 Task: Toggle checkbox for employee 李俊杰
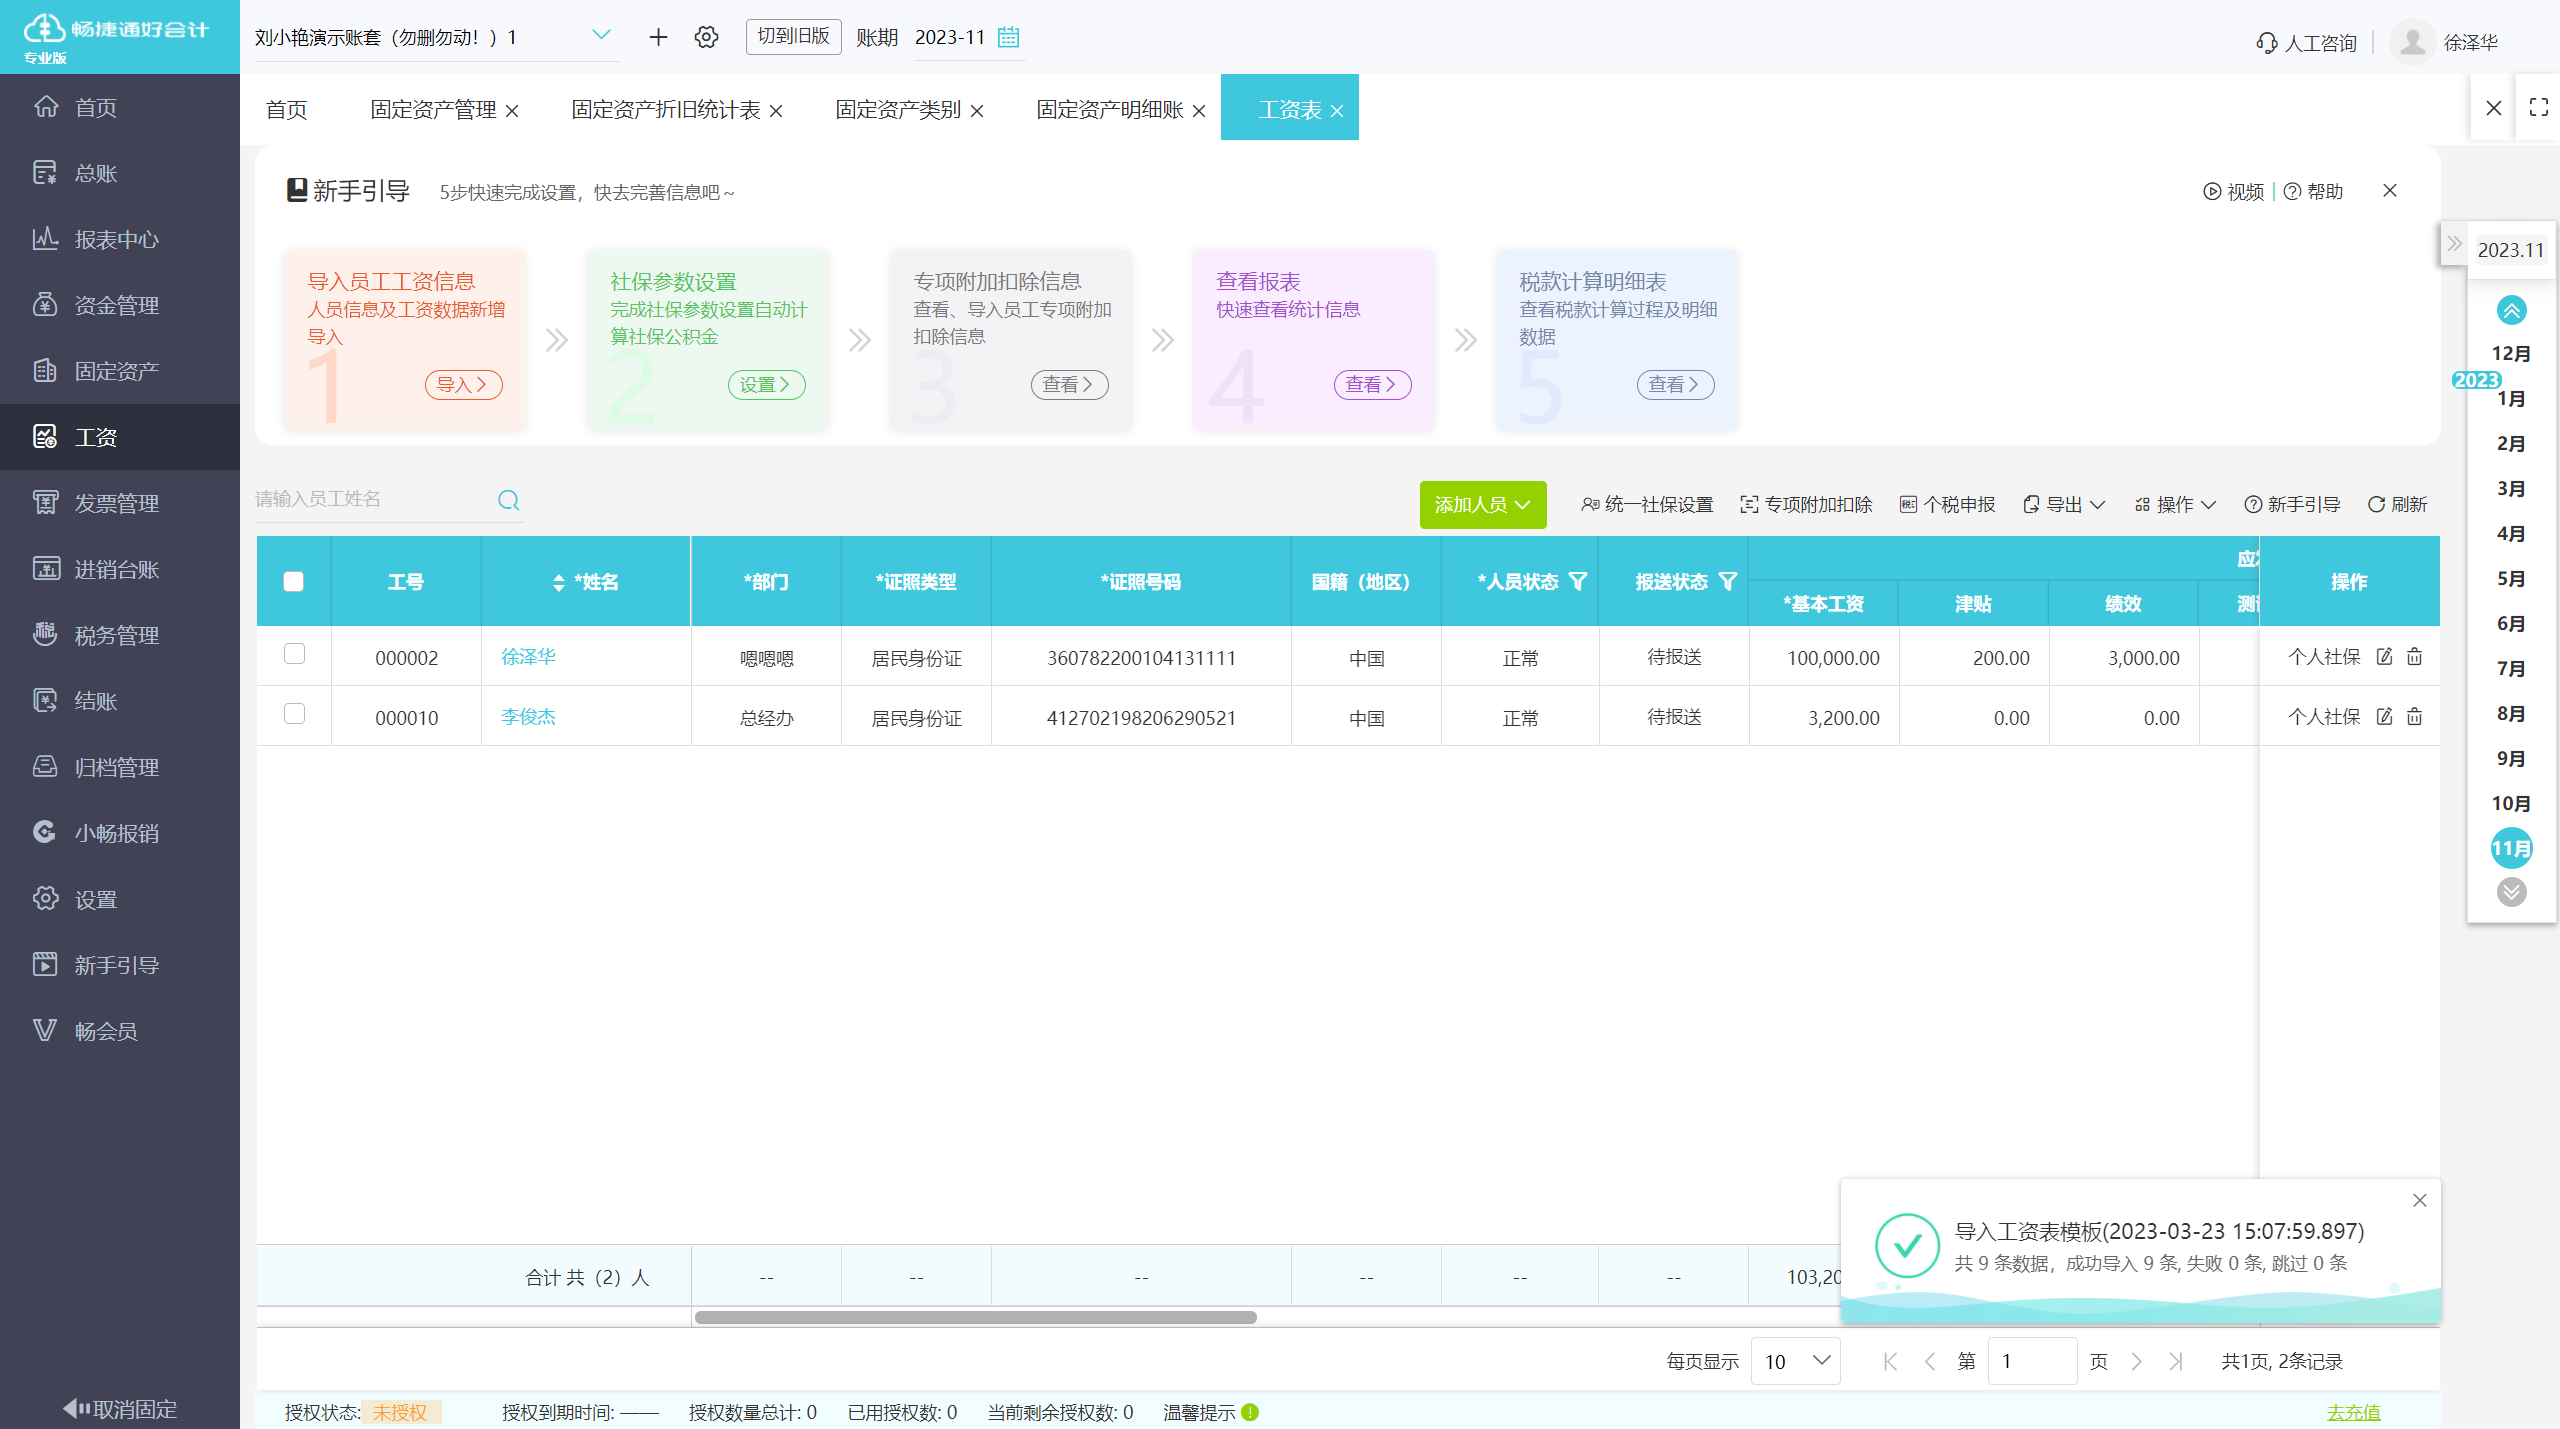295,714
